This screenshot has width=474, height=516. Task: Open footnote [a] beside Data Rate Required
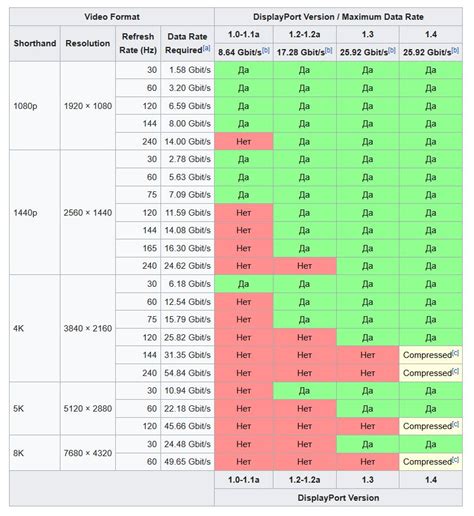coord(206,48)
